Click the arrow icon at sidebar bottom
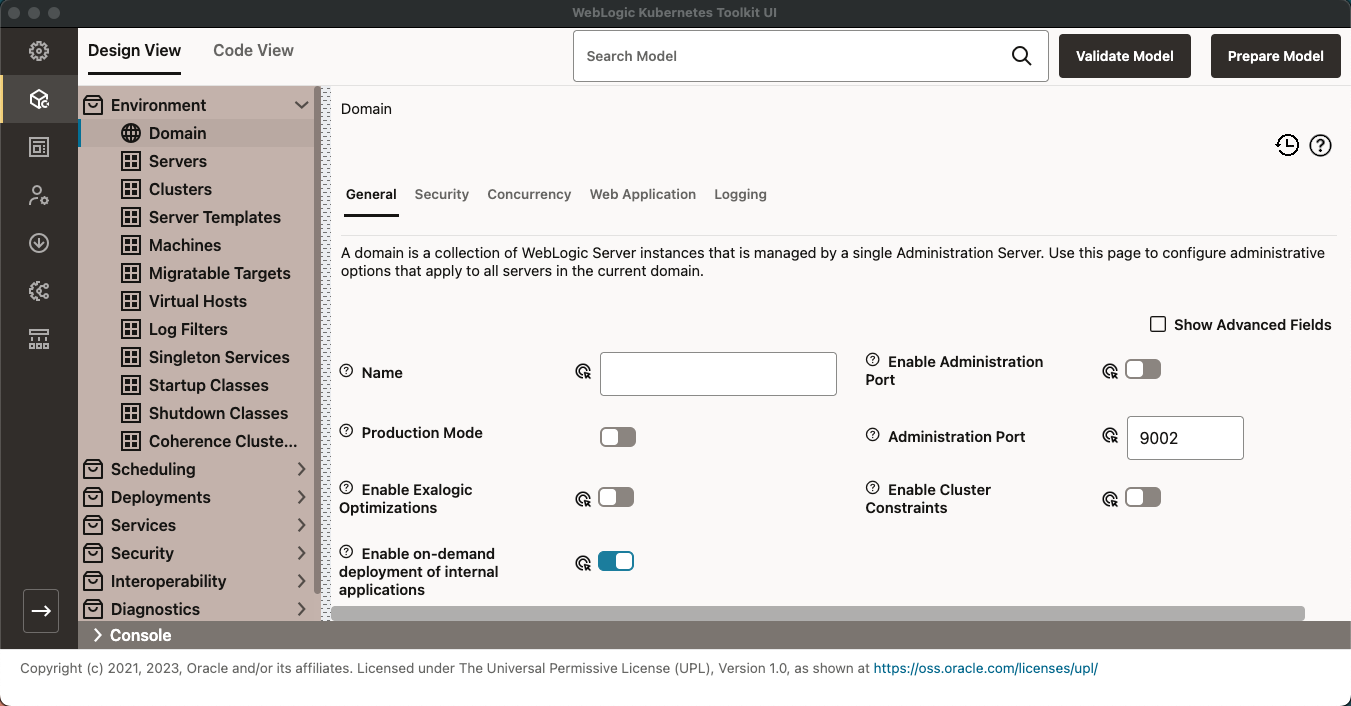 [41, 611]
